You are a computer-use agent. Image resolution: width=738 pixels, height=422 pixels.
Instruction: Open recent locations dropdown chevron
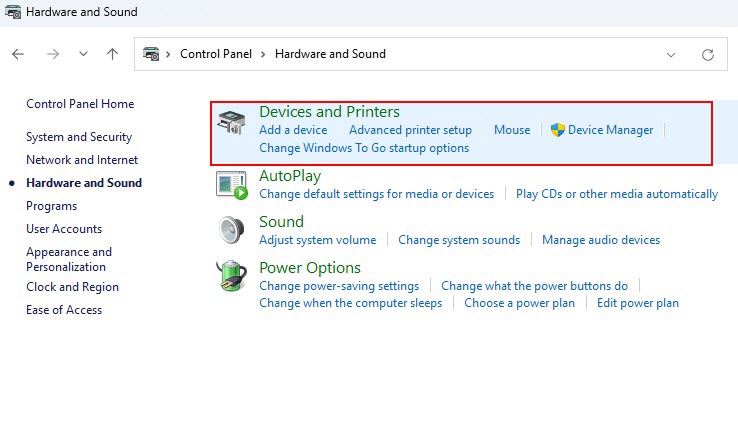(x=83, y=54)
